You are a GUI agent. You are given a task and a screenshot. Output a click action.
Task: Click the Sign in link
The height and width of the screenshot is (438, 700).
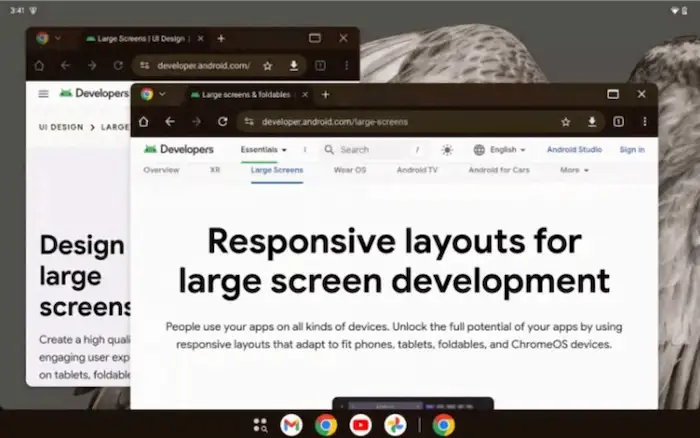tap(632, 150)
